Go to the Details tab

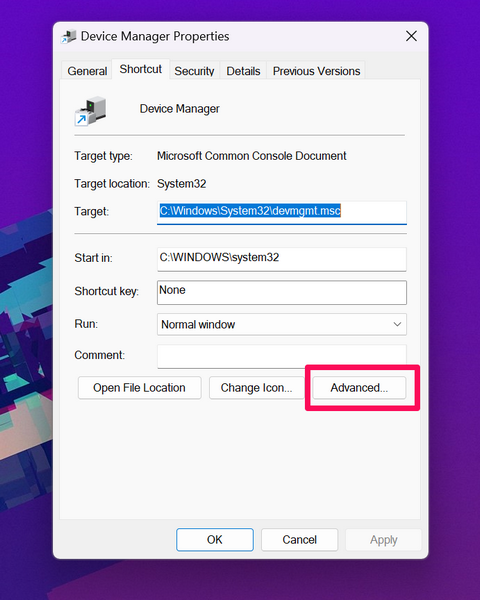243,71
